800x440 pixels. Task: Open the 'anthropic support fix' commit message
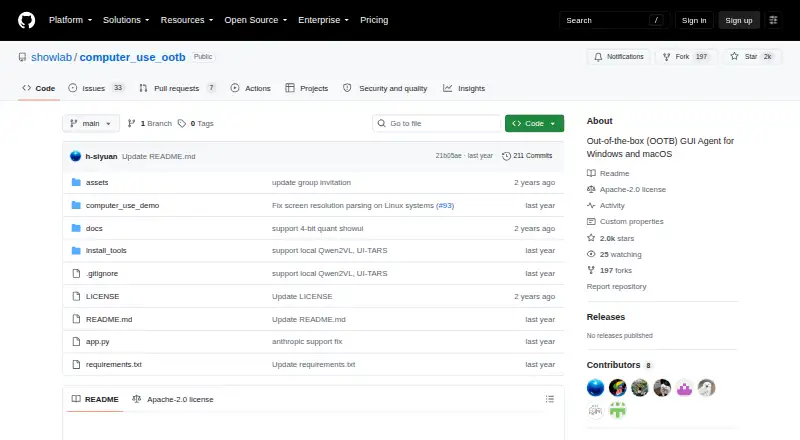(307, 341)
